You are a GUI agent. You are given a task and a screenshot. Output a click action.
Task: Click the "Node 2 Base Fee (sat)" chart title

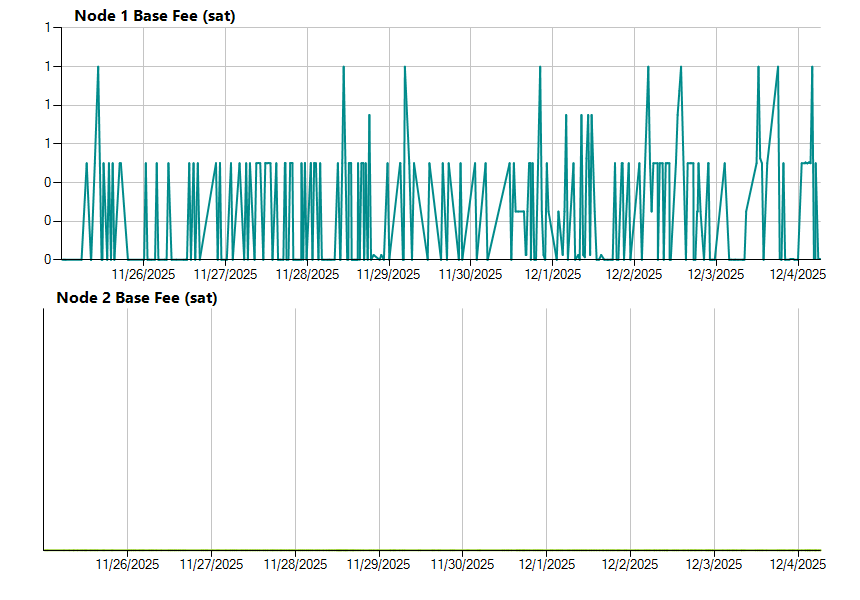click(x=137, y=297)
